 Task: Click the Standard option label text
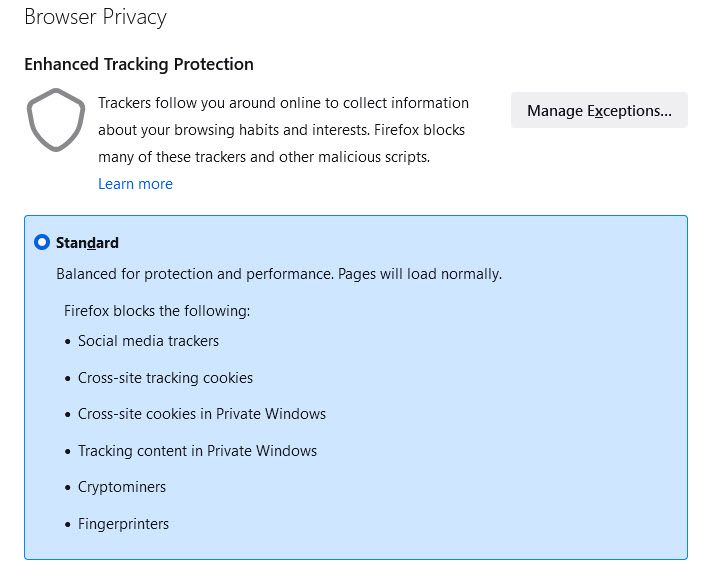[x=87, y=243]
